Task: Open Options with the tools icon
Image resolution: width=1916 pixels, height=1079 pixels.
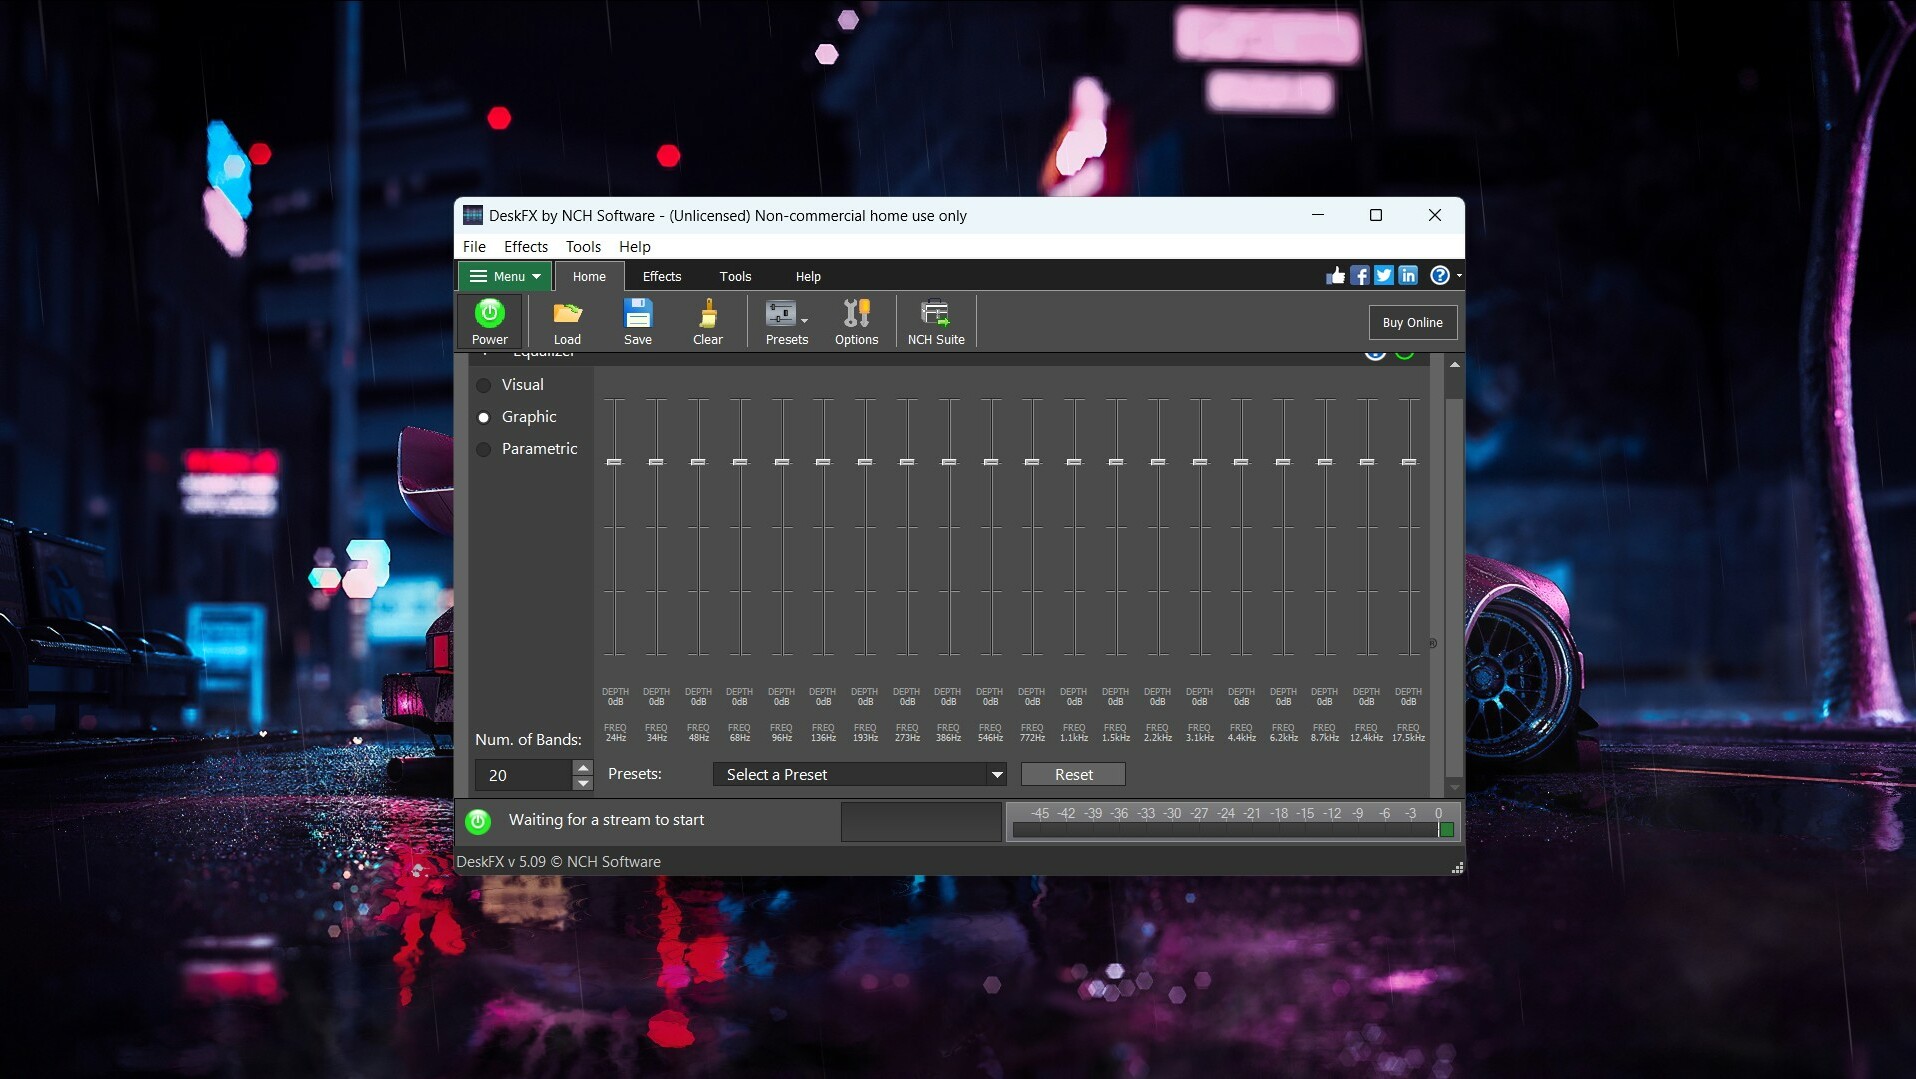Action: pos(856,320)
